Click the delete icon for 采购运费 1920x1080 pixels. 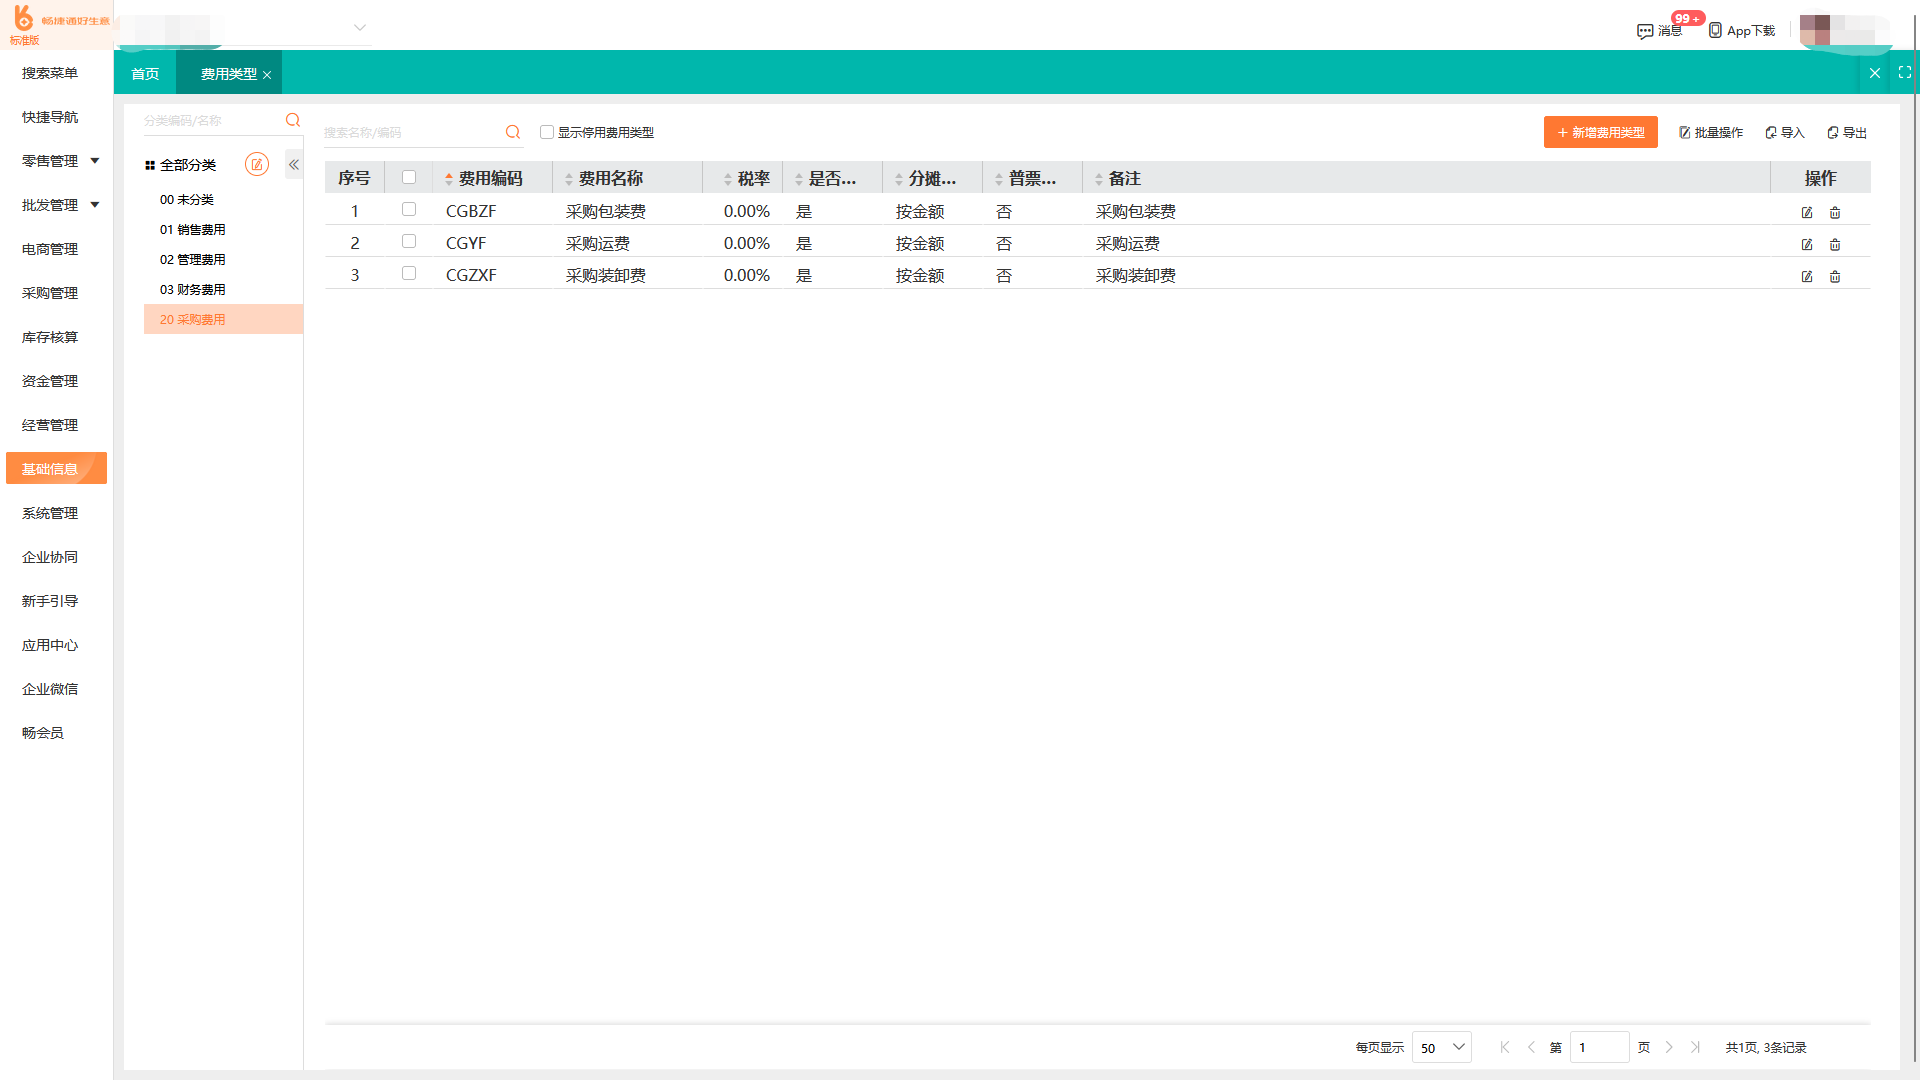click(1834, 243)
